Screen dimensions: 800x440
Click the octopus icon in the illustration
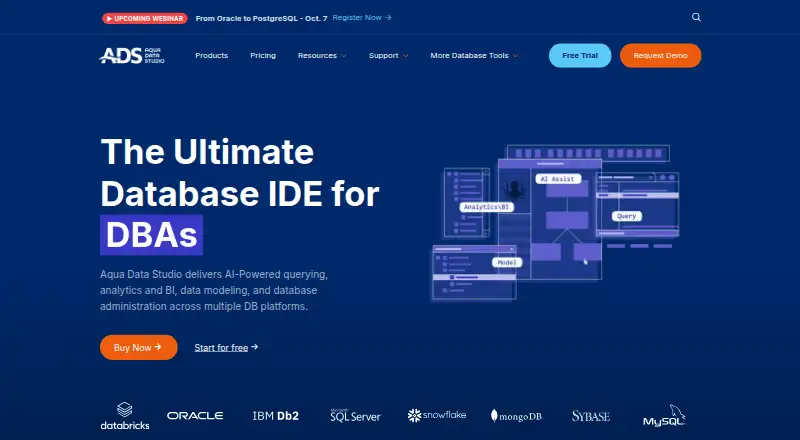tap(514, 190)
